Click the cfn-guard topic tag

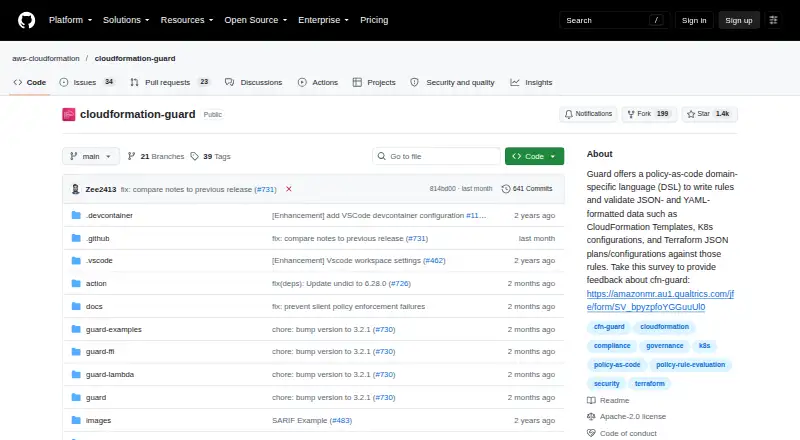click(x=609, y=327)
